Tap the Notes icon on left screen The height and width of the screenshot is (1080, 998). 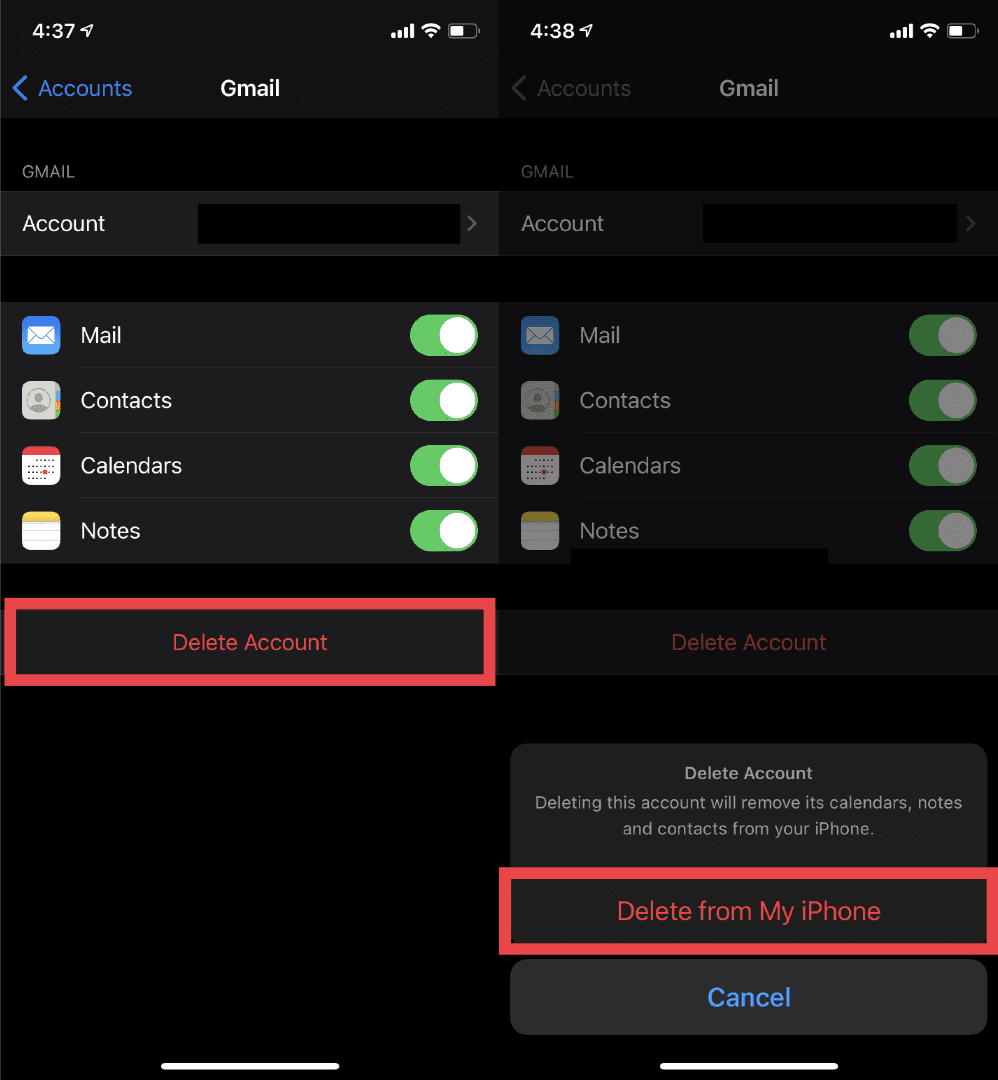pyautogui.click(x=41, y=531)
